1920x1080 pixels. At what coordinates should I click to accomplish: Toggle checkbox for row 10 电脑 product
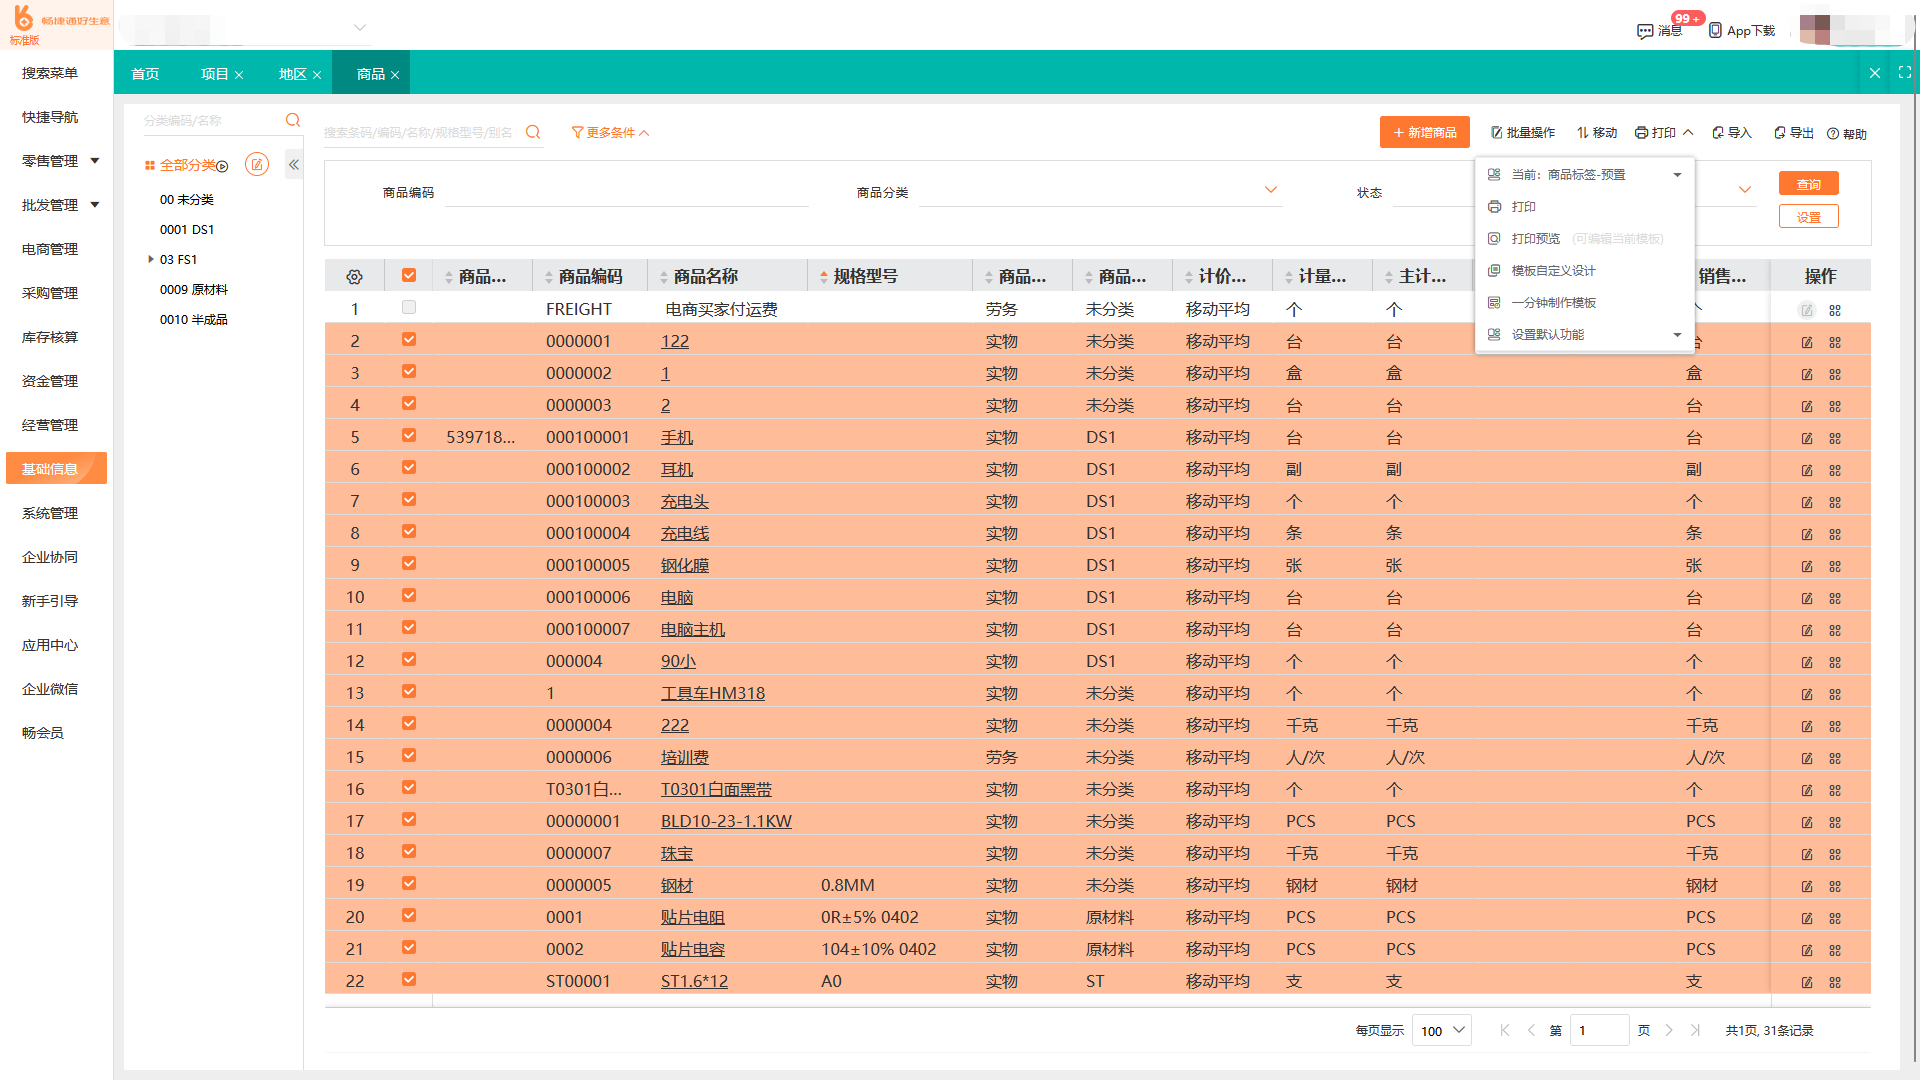pyautogui.click(x=410, y=596)
